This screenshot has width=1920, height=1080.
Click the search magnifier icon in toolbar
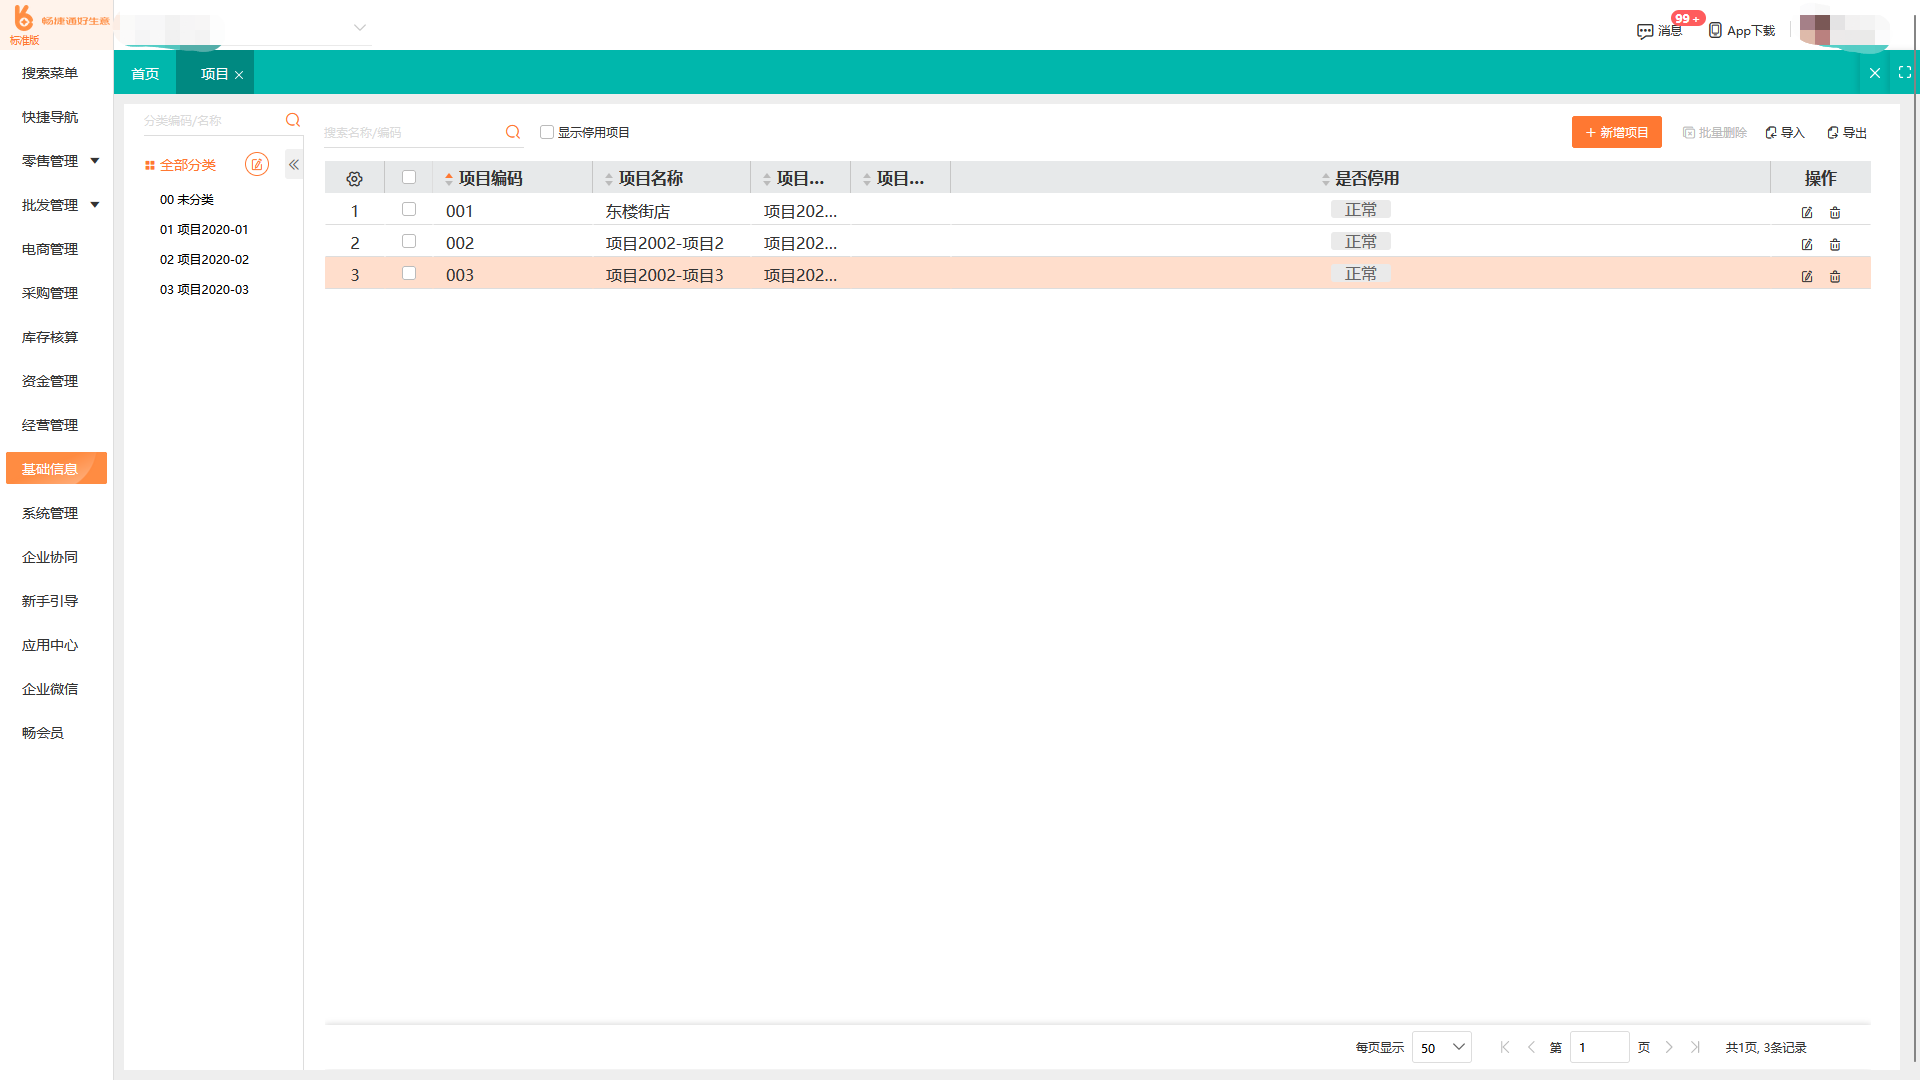click(514, 132)
